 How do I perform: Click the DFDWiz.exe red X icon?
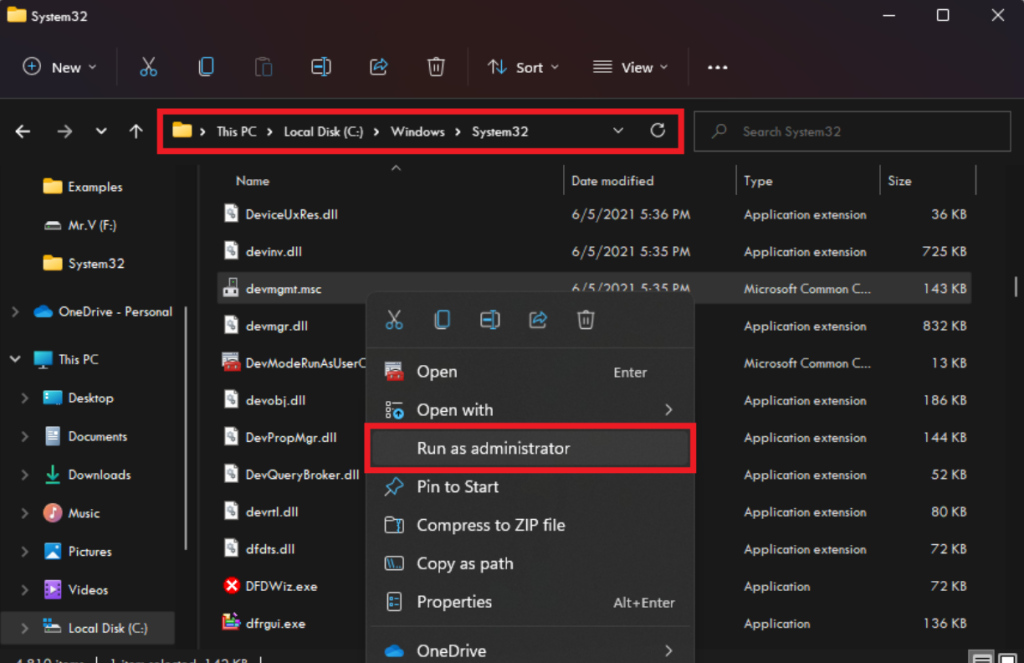pyautogui.click(x=231, y=585)
